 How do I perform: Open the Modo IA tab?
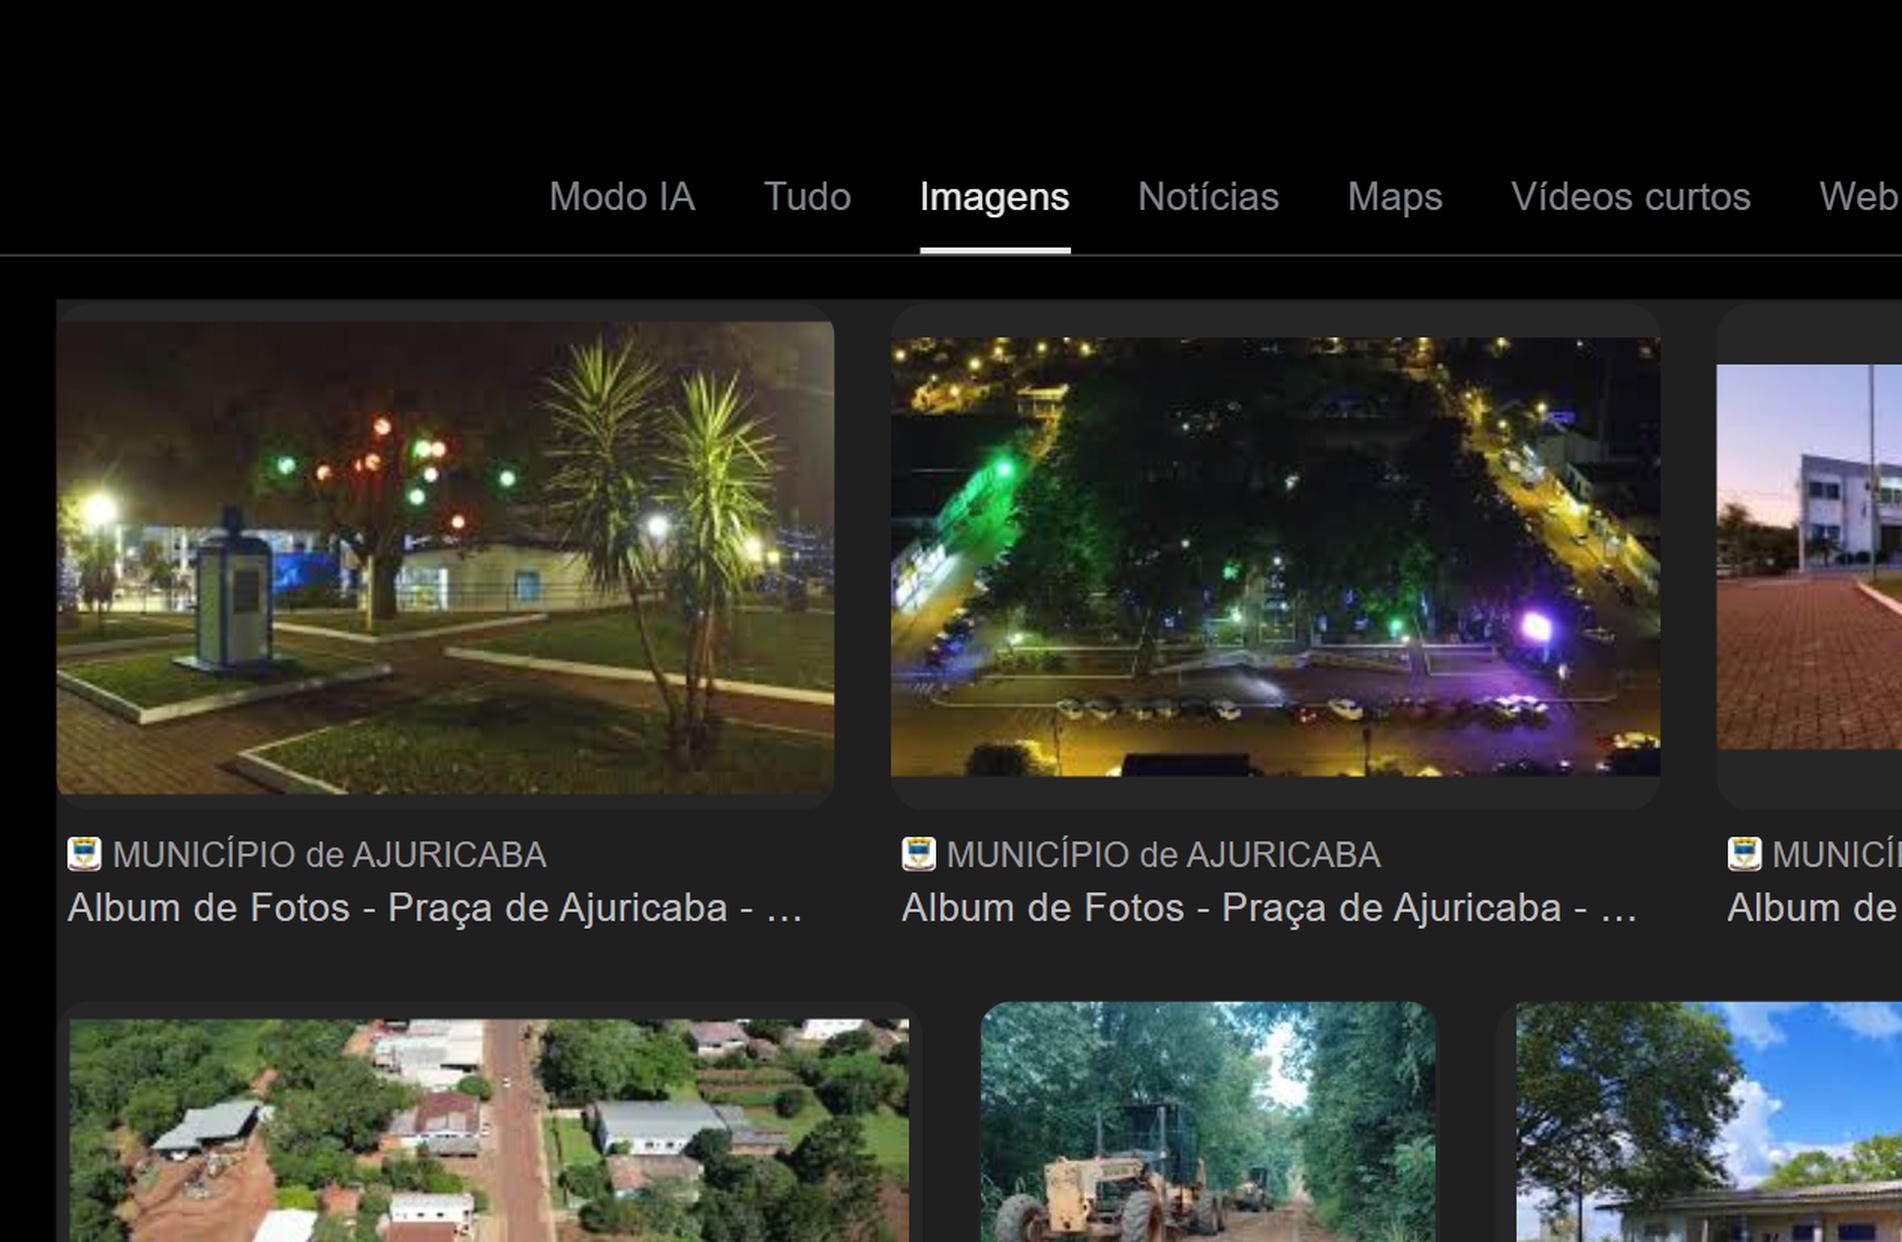point(621,197)
